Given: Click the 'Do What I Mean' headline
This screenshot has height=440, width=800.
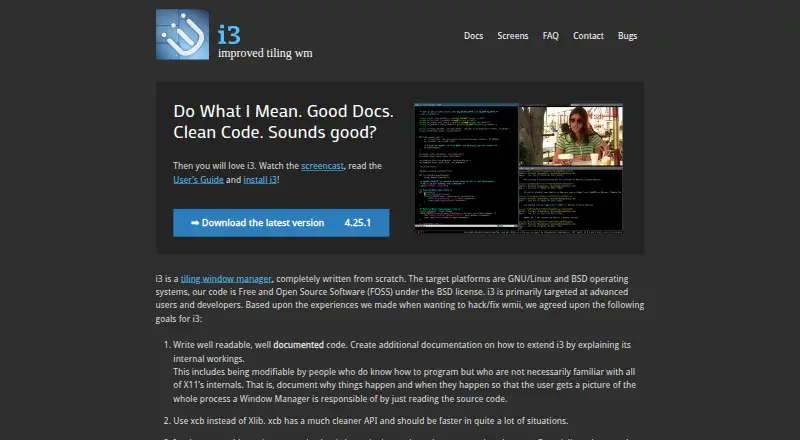Looking at the screenshot, I should coord(283,121).
